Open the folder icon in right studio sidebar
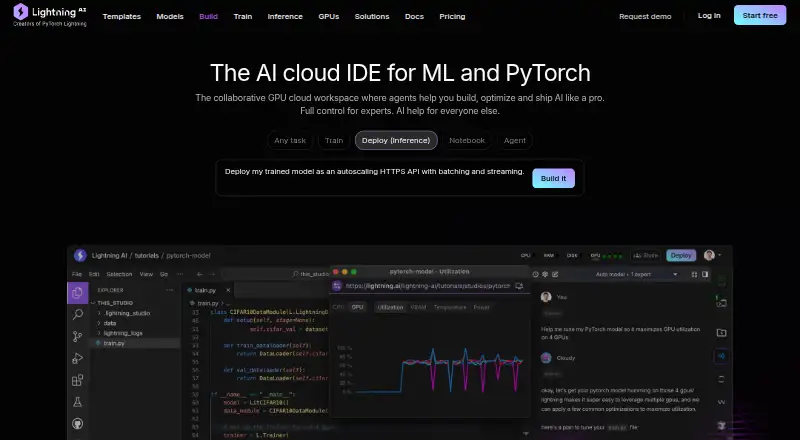The image size is (800, 440). [721, 333]
